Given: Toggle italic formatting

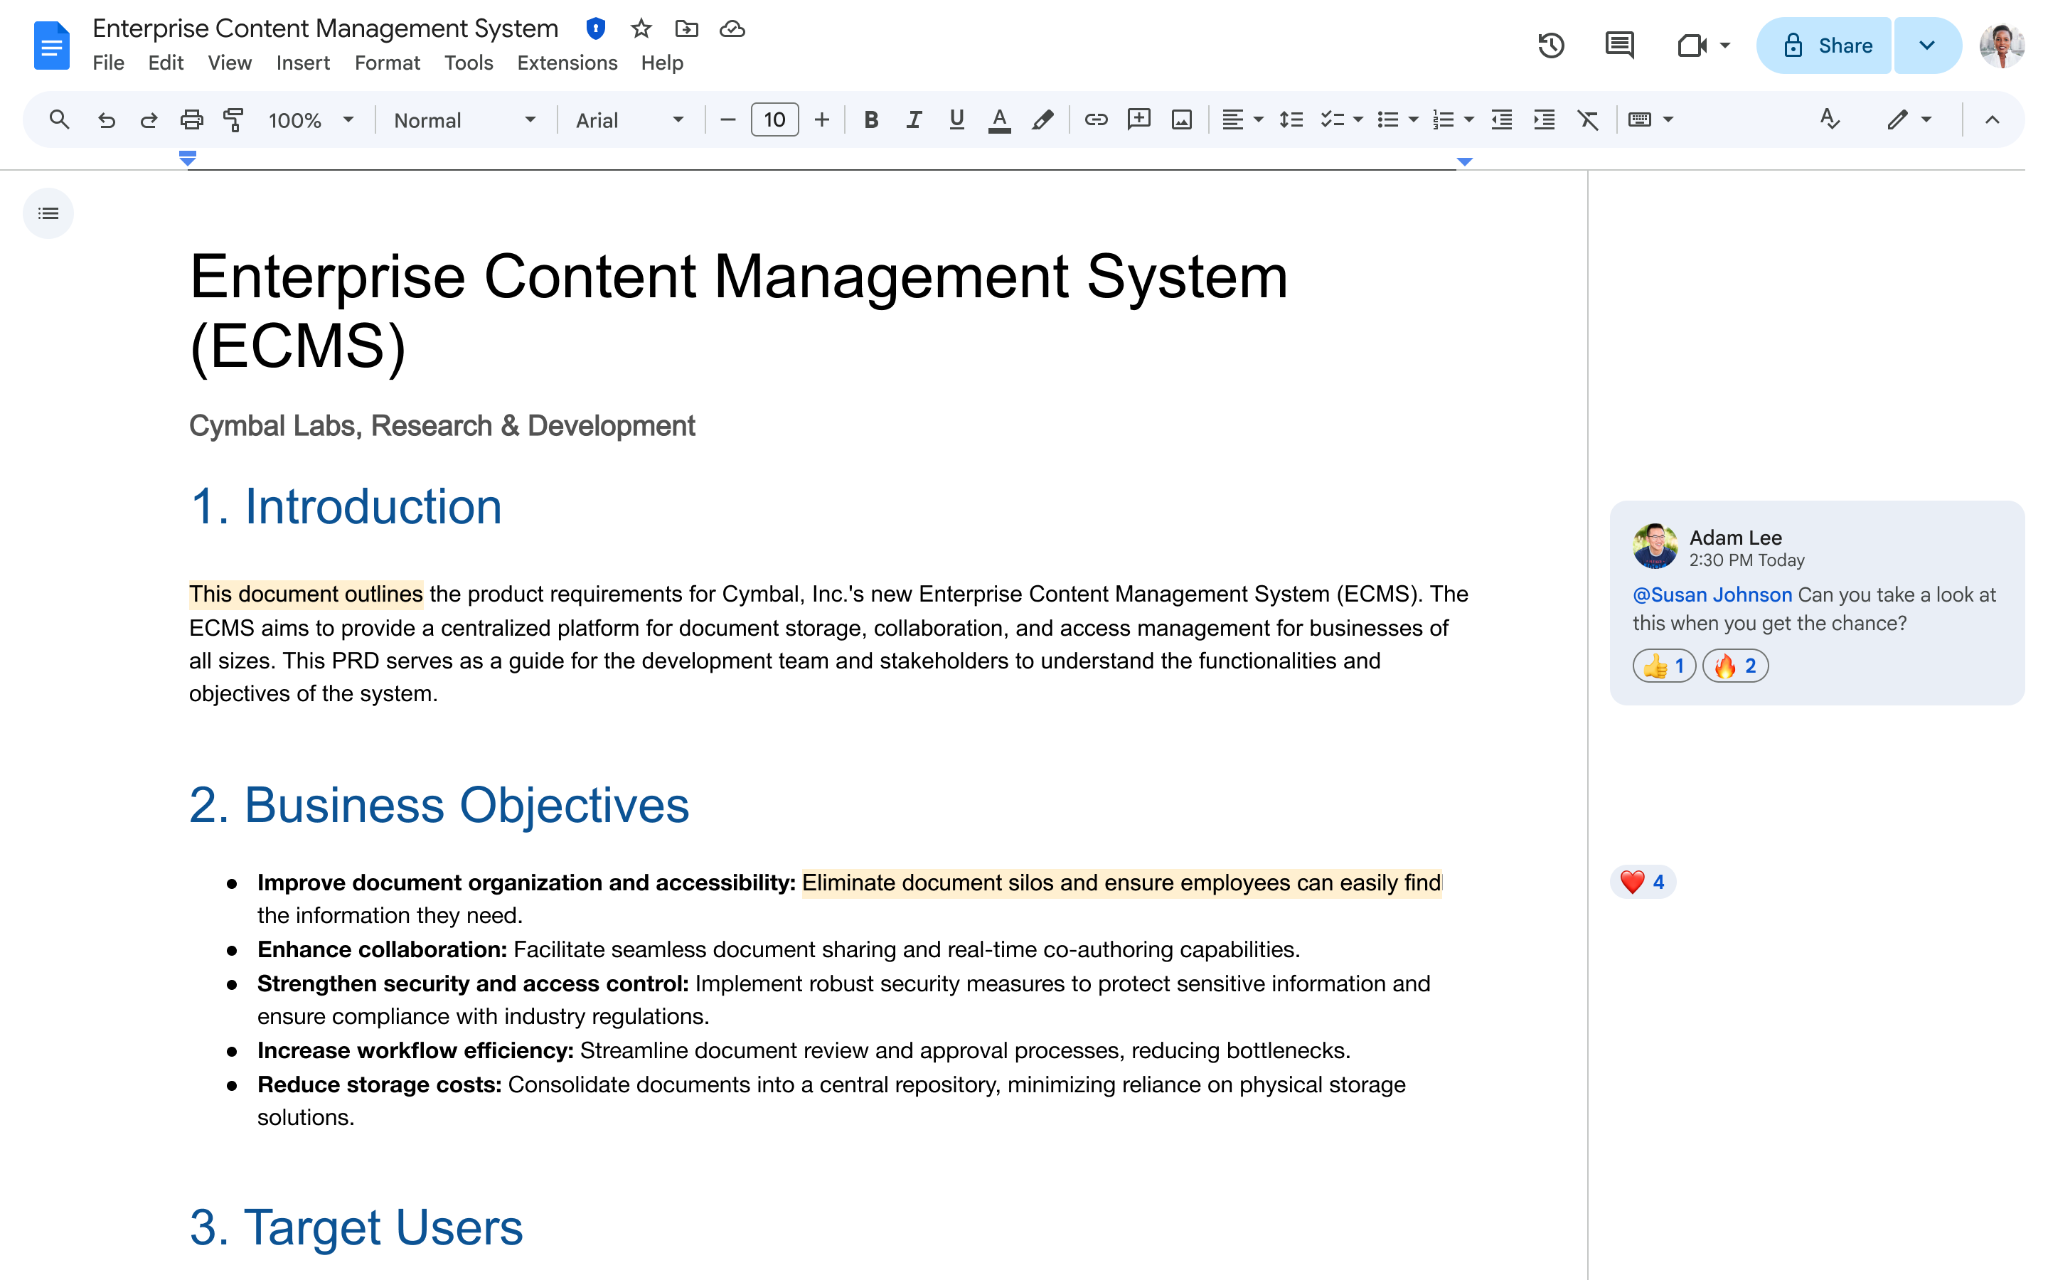Looking at the screenshot, I should click(913, 119).
